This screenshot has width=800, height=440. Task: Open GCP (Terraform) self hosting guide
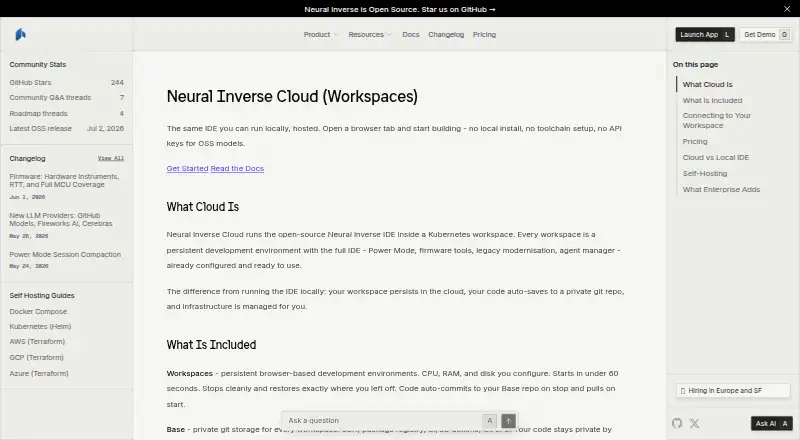point(36,357)
